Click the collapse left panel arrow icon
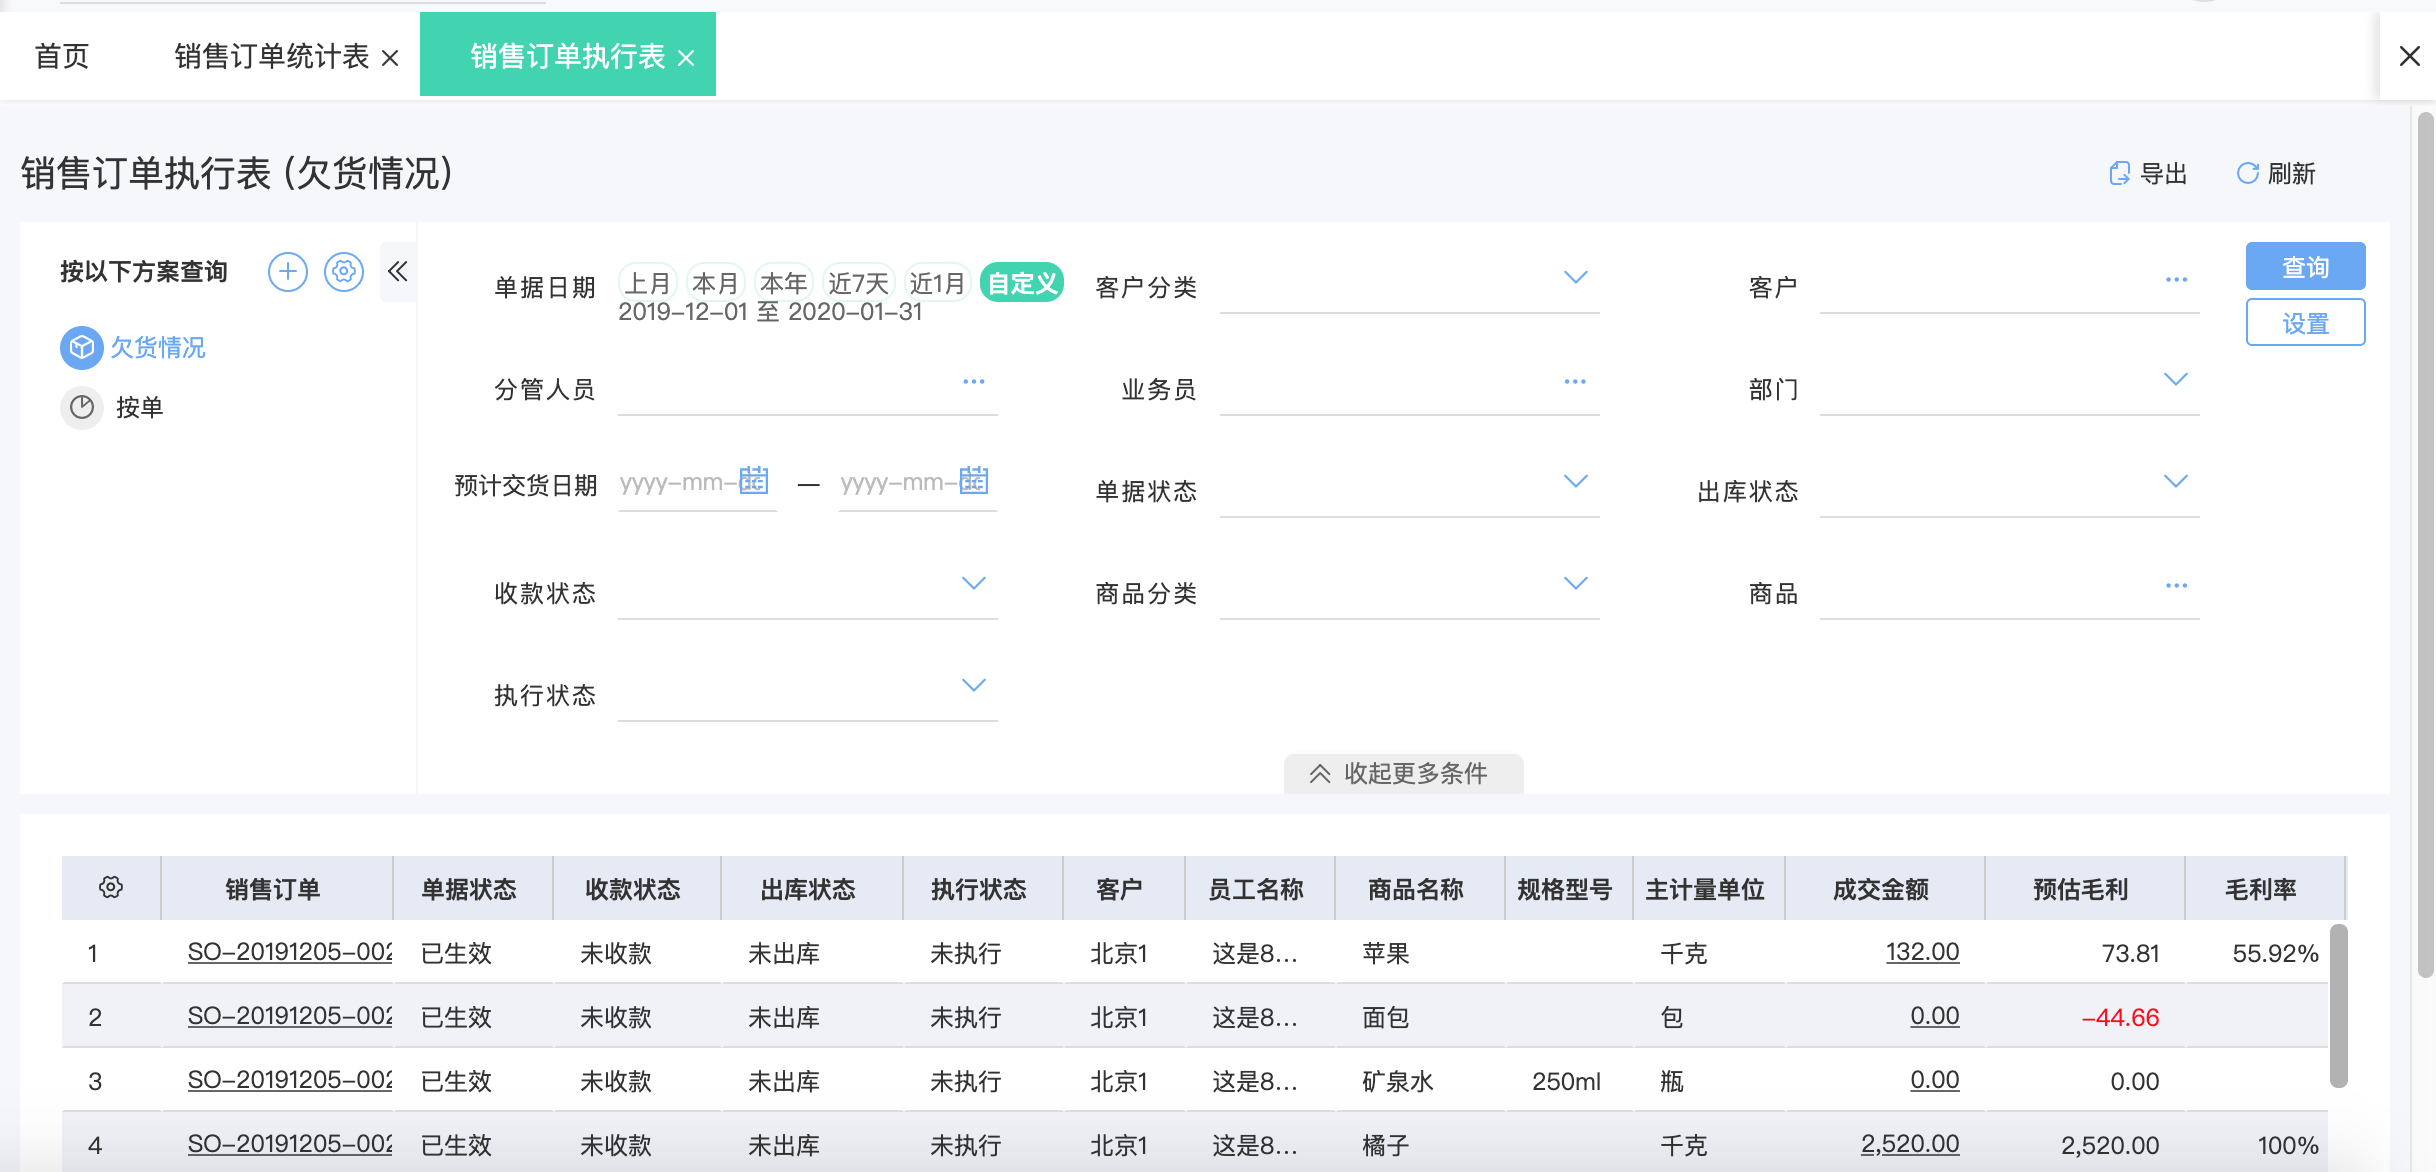This screenshot has width=2436, height=1172. coord(399,272)
